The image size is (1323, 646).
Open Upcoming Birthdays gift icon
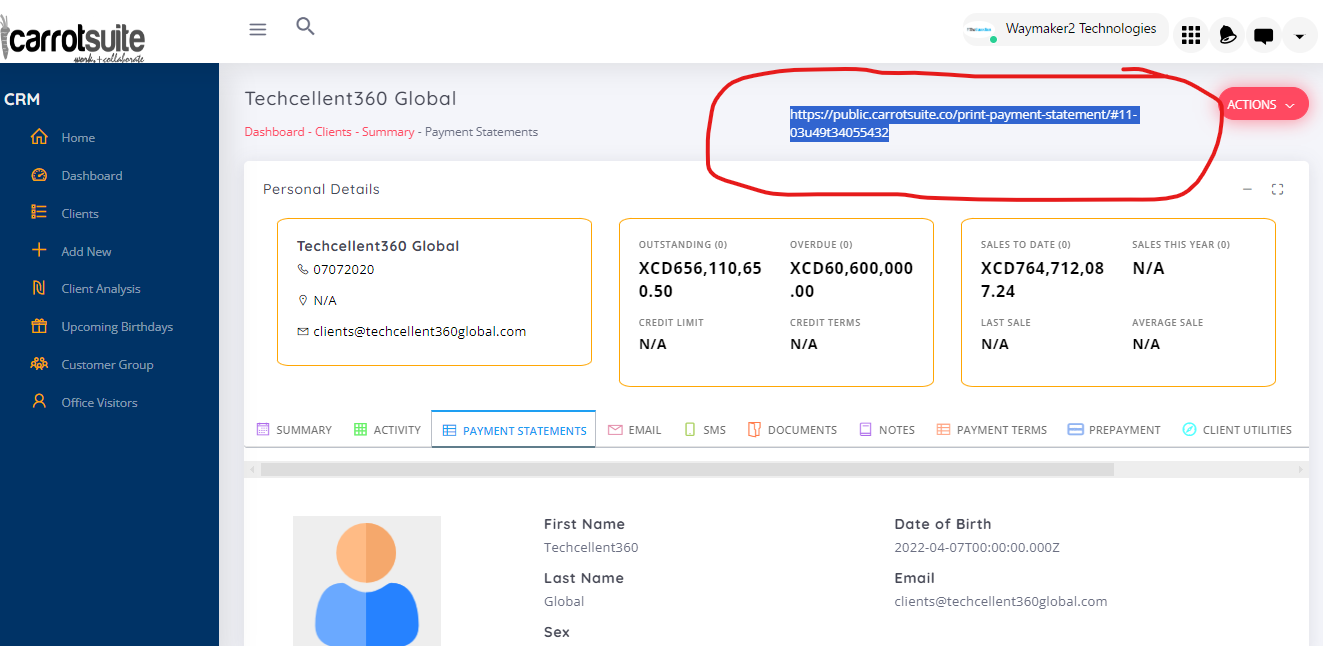tap(40, 326)
